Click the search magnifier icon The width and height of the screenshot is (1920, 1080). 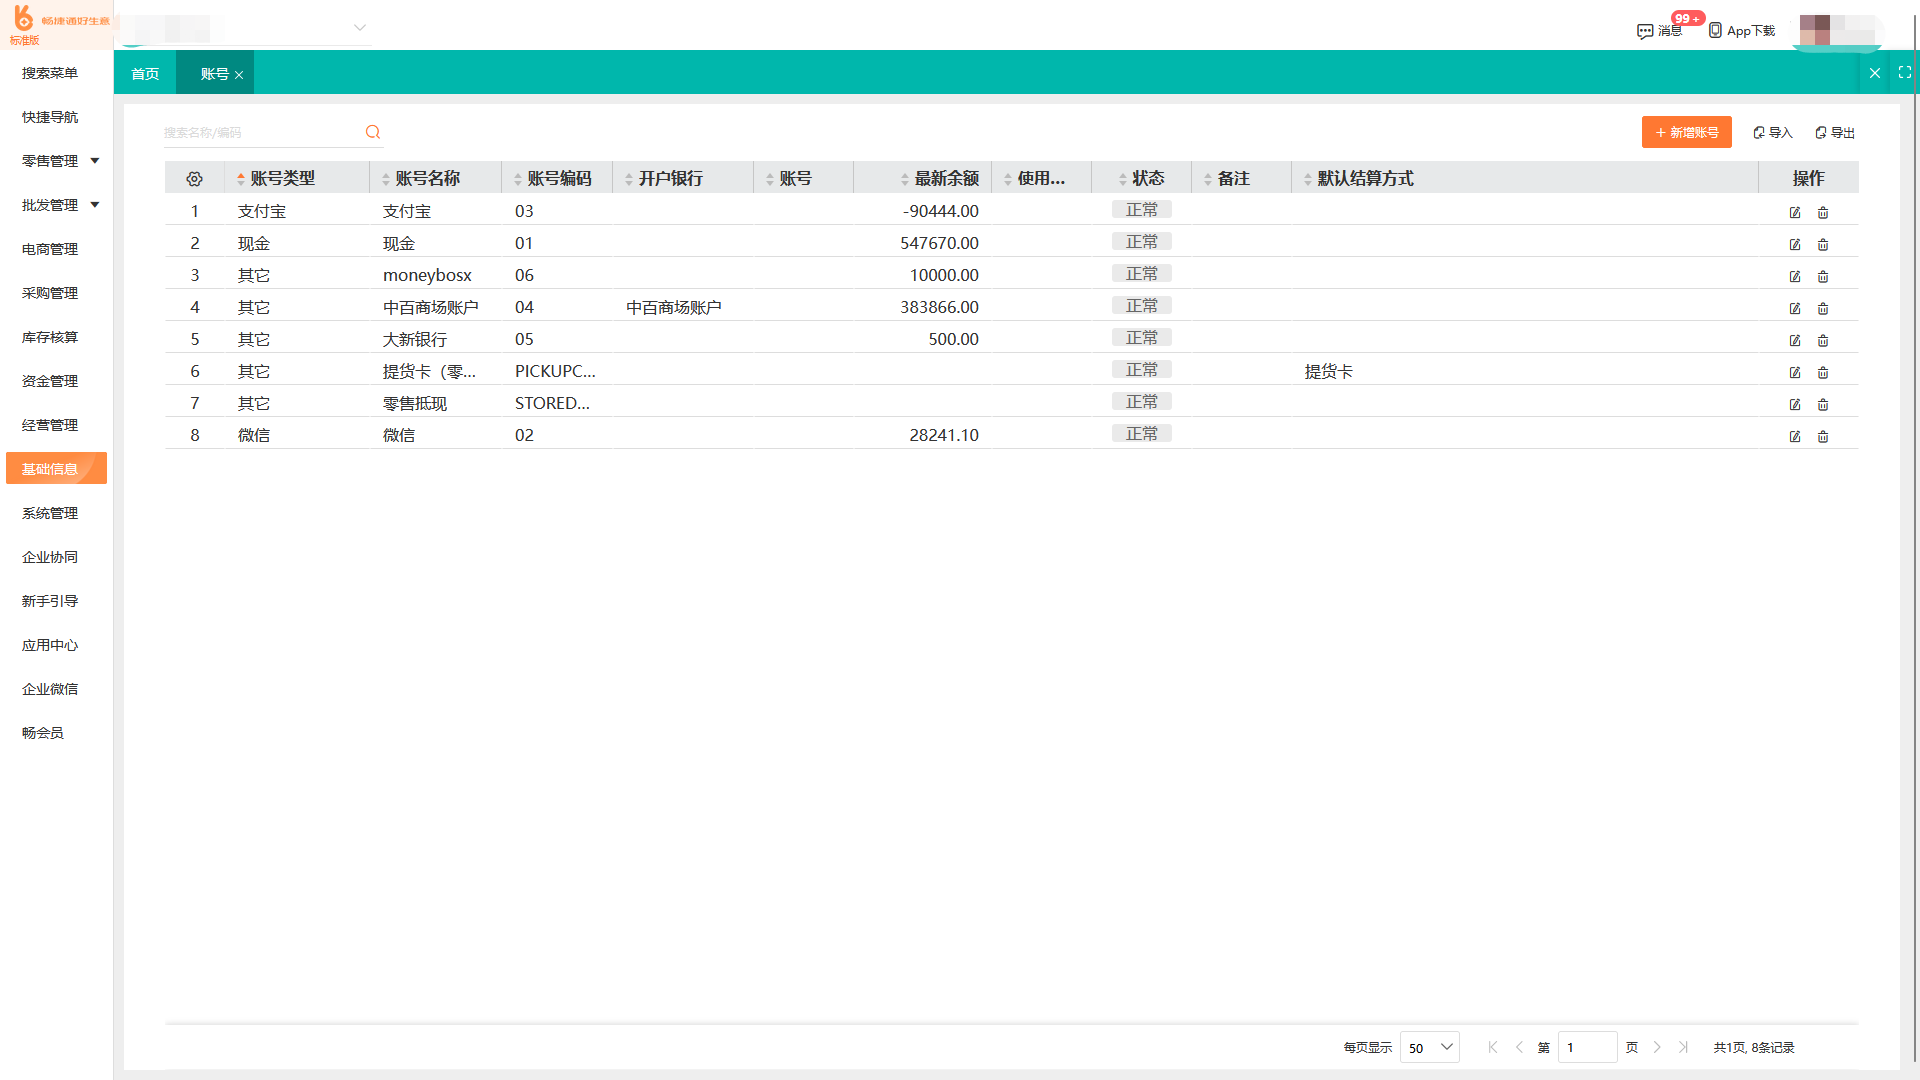pyautogui.click(x=373, y=132)
